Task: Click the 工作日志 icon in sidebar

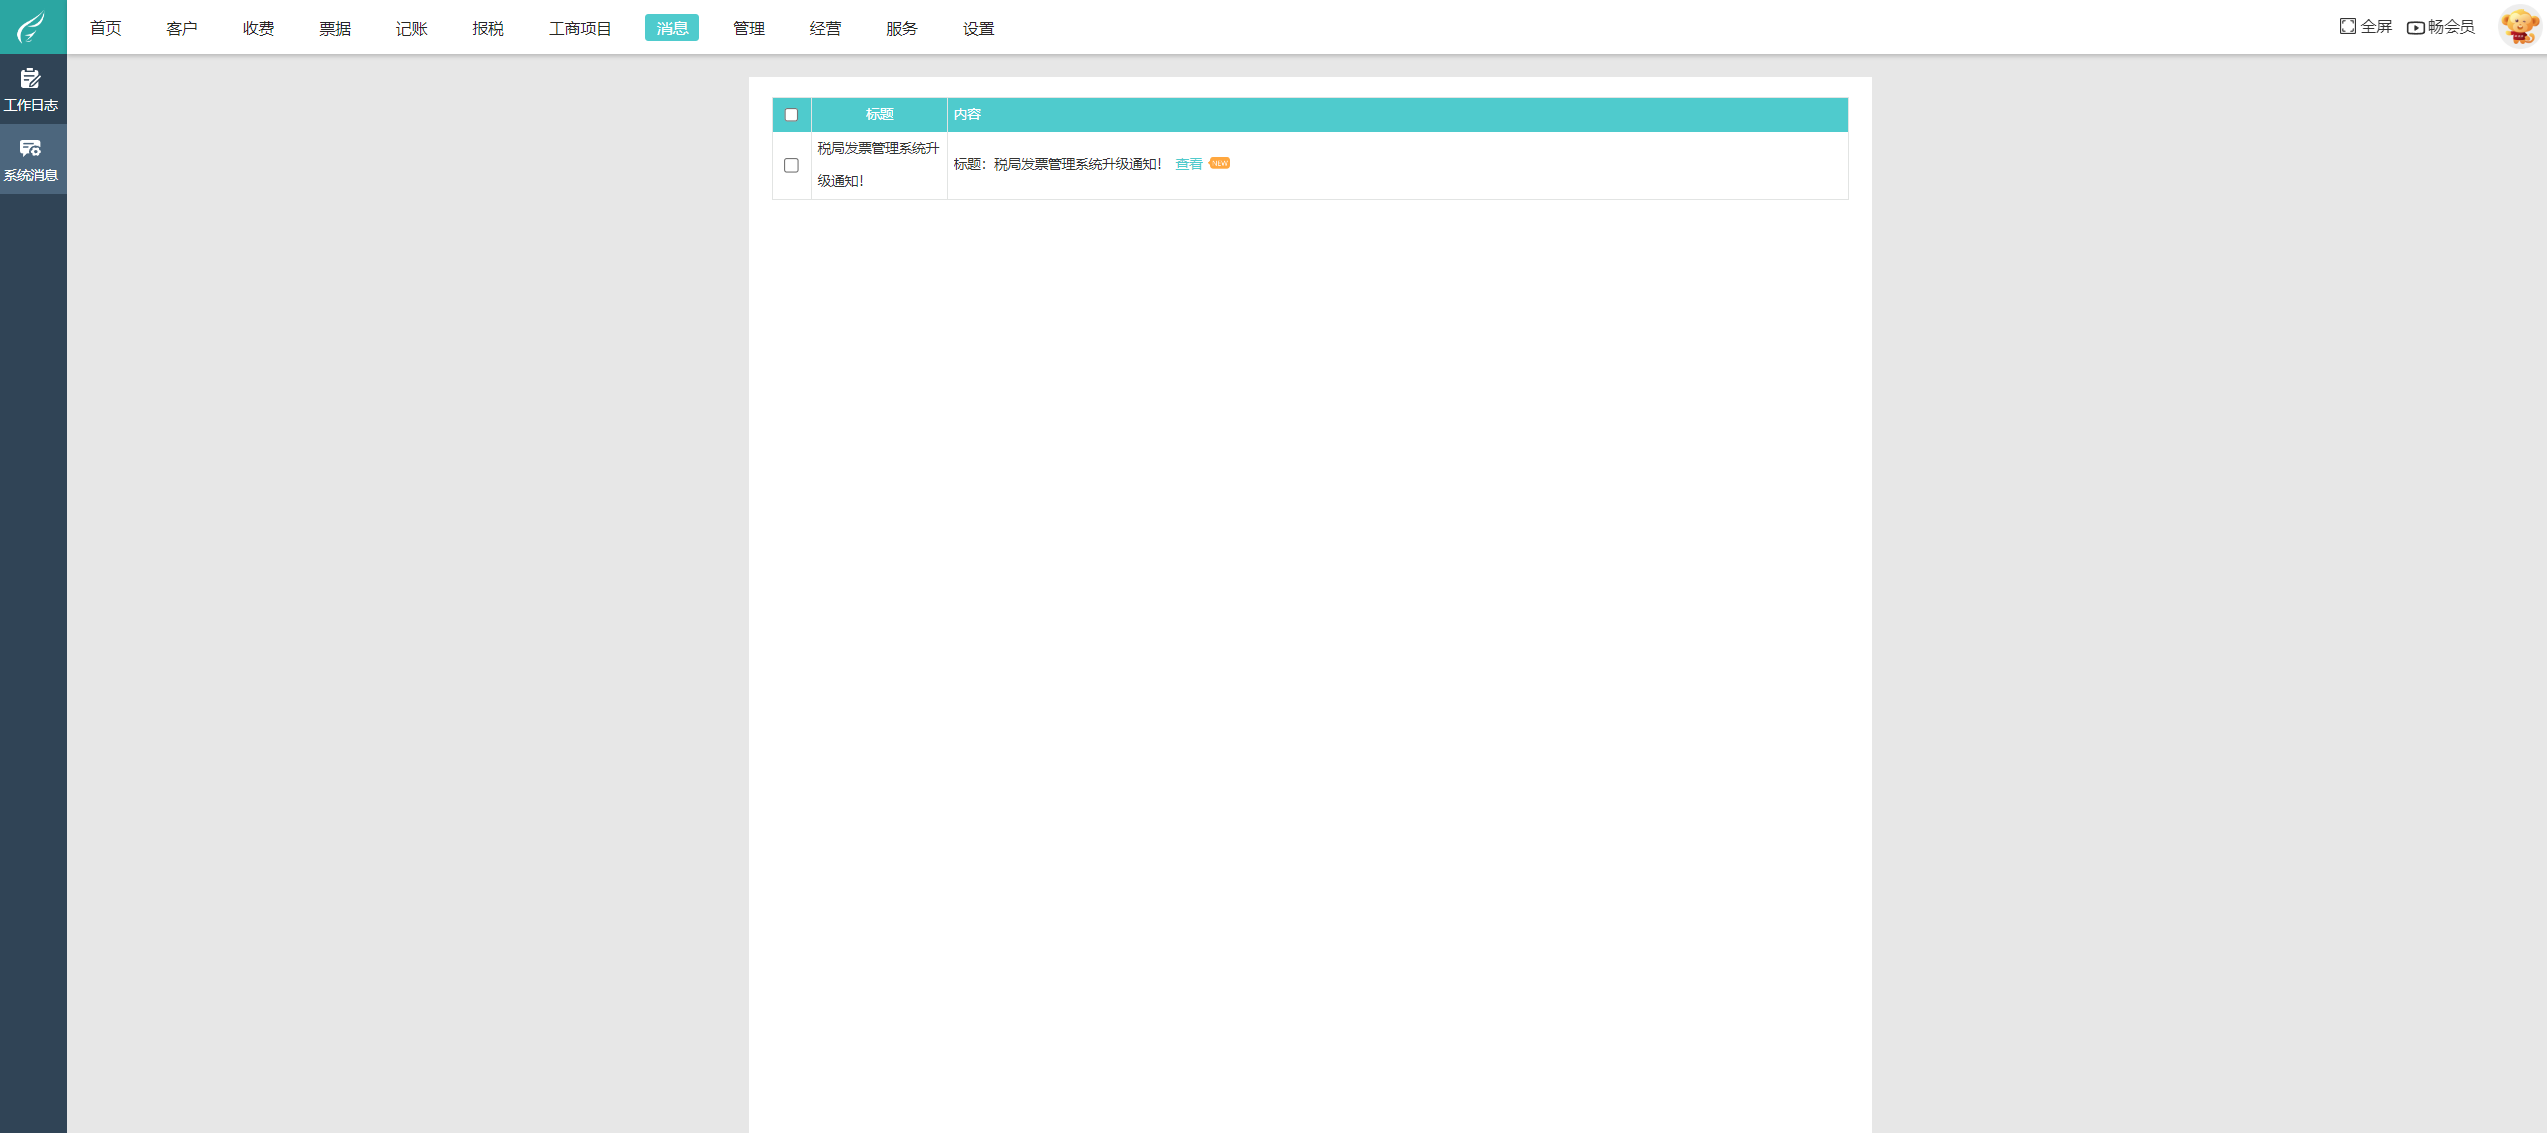Action: [x=32, y=89]
